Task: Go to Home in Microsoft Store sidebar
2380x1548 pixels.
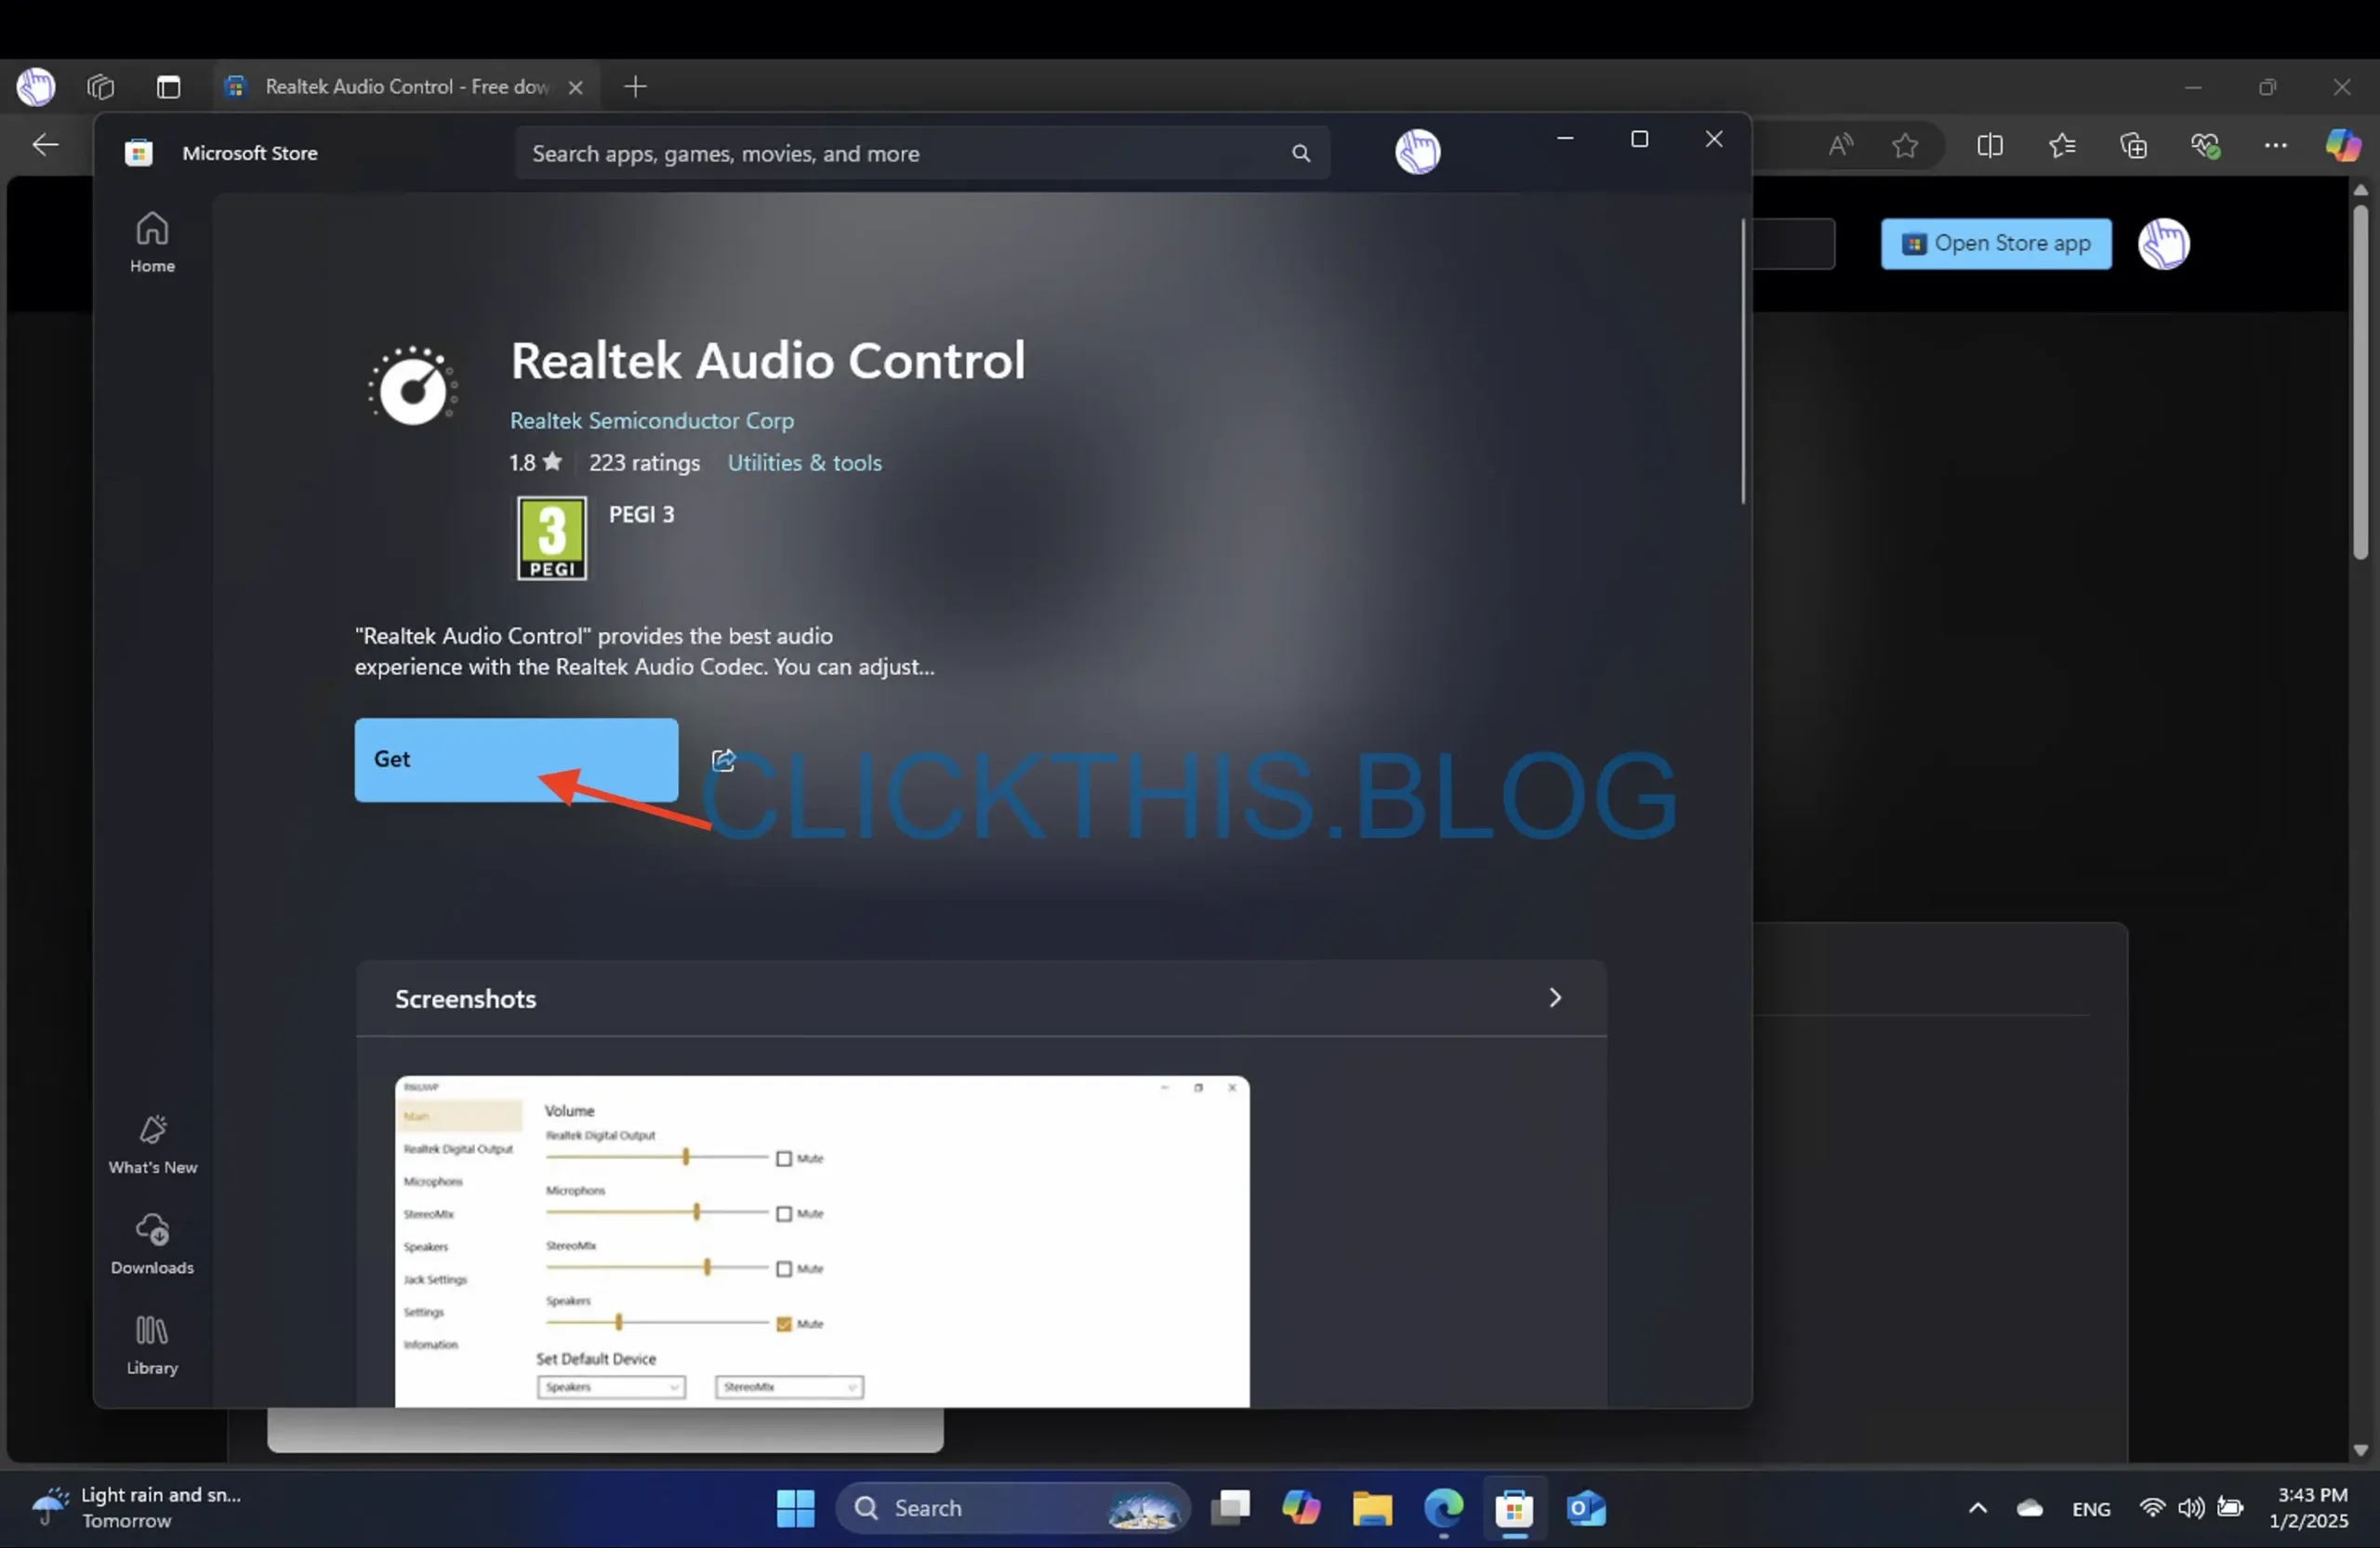Action: pos(152,242)
